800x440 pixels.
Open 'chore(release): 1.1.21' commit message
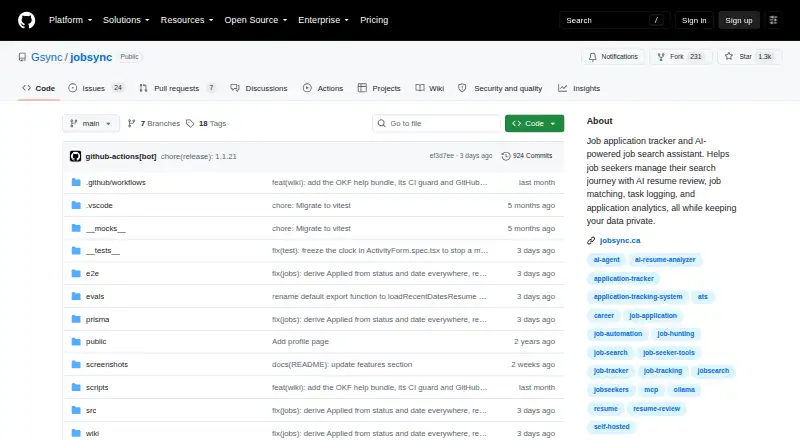198,156
